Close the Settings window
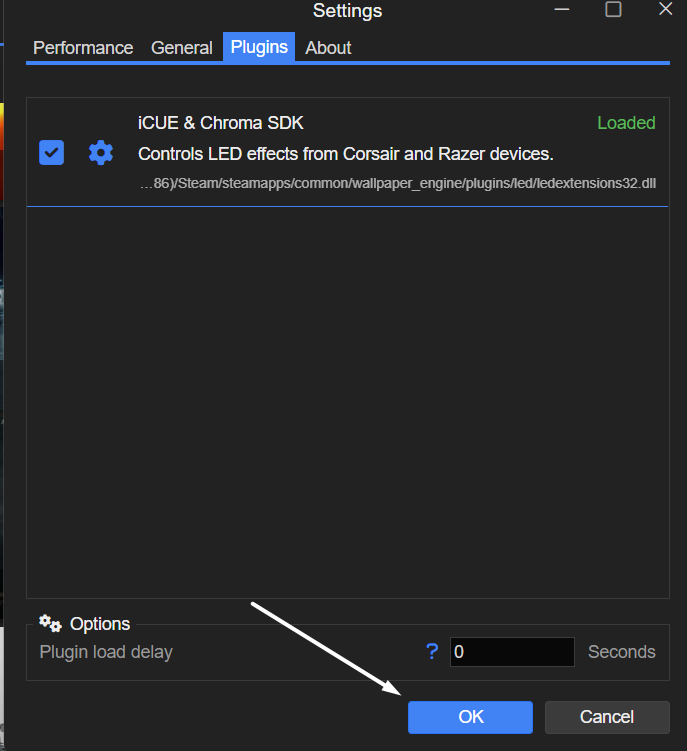Screen dimensions: 687x751 point(665,9)
